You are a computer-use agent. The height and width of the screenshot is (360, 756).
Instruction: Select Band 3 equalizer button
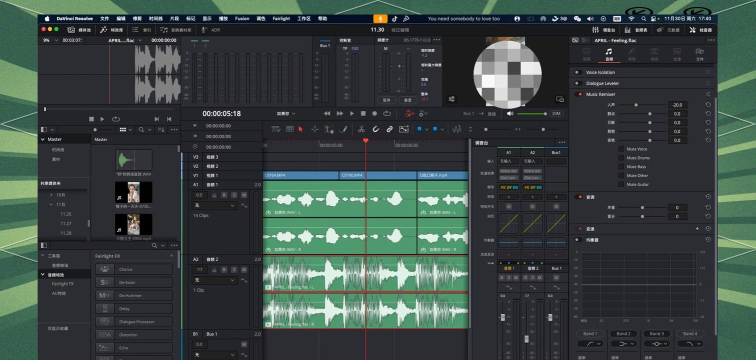coord(657,333)
